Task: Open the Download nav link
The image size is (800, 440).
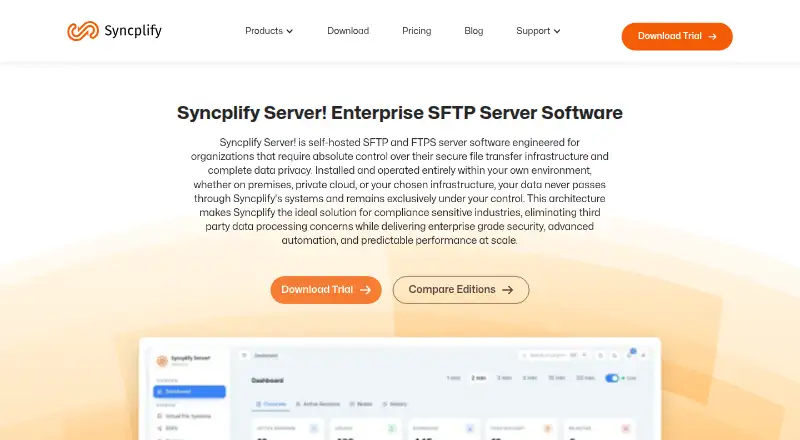Action: pyautogui.click(x=348, y=31)
